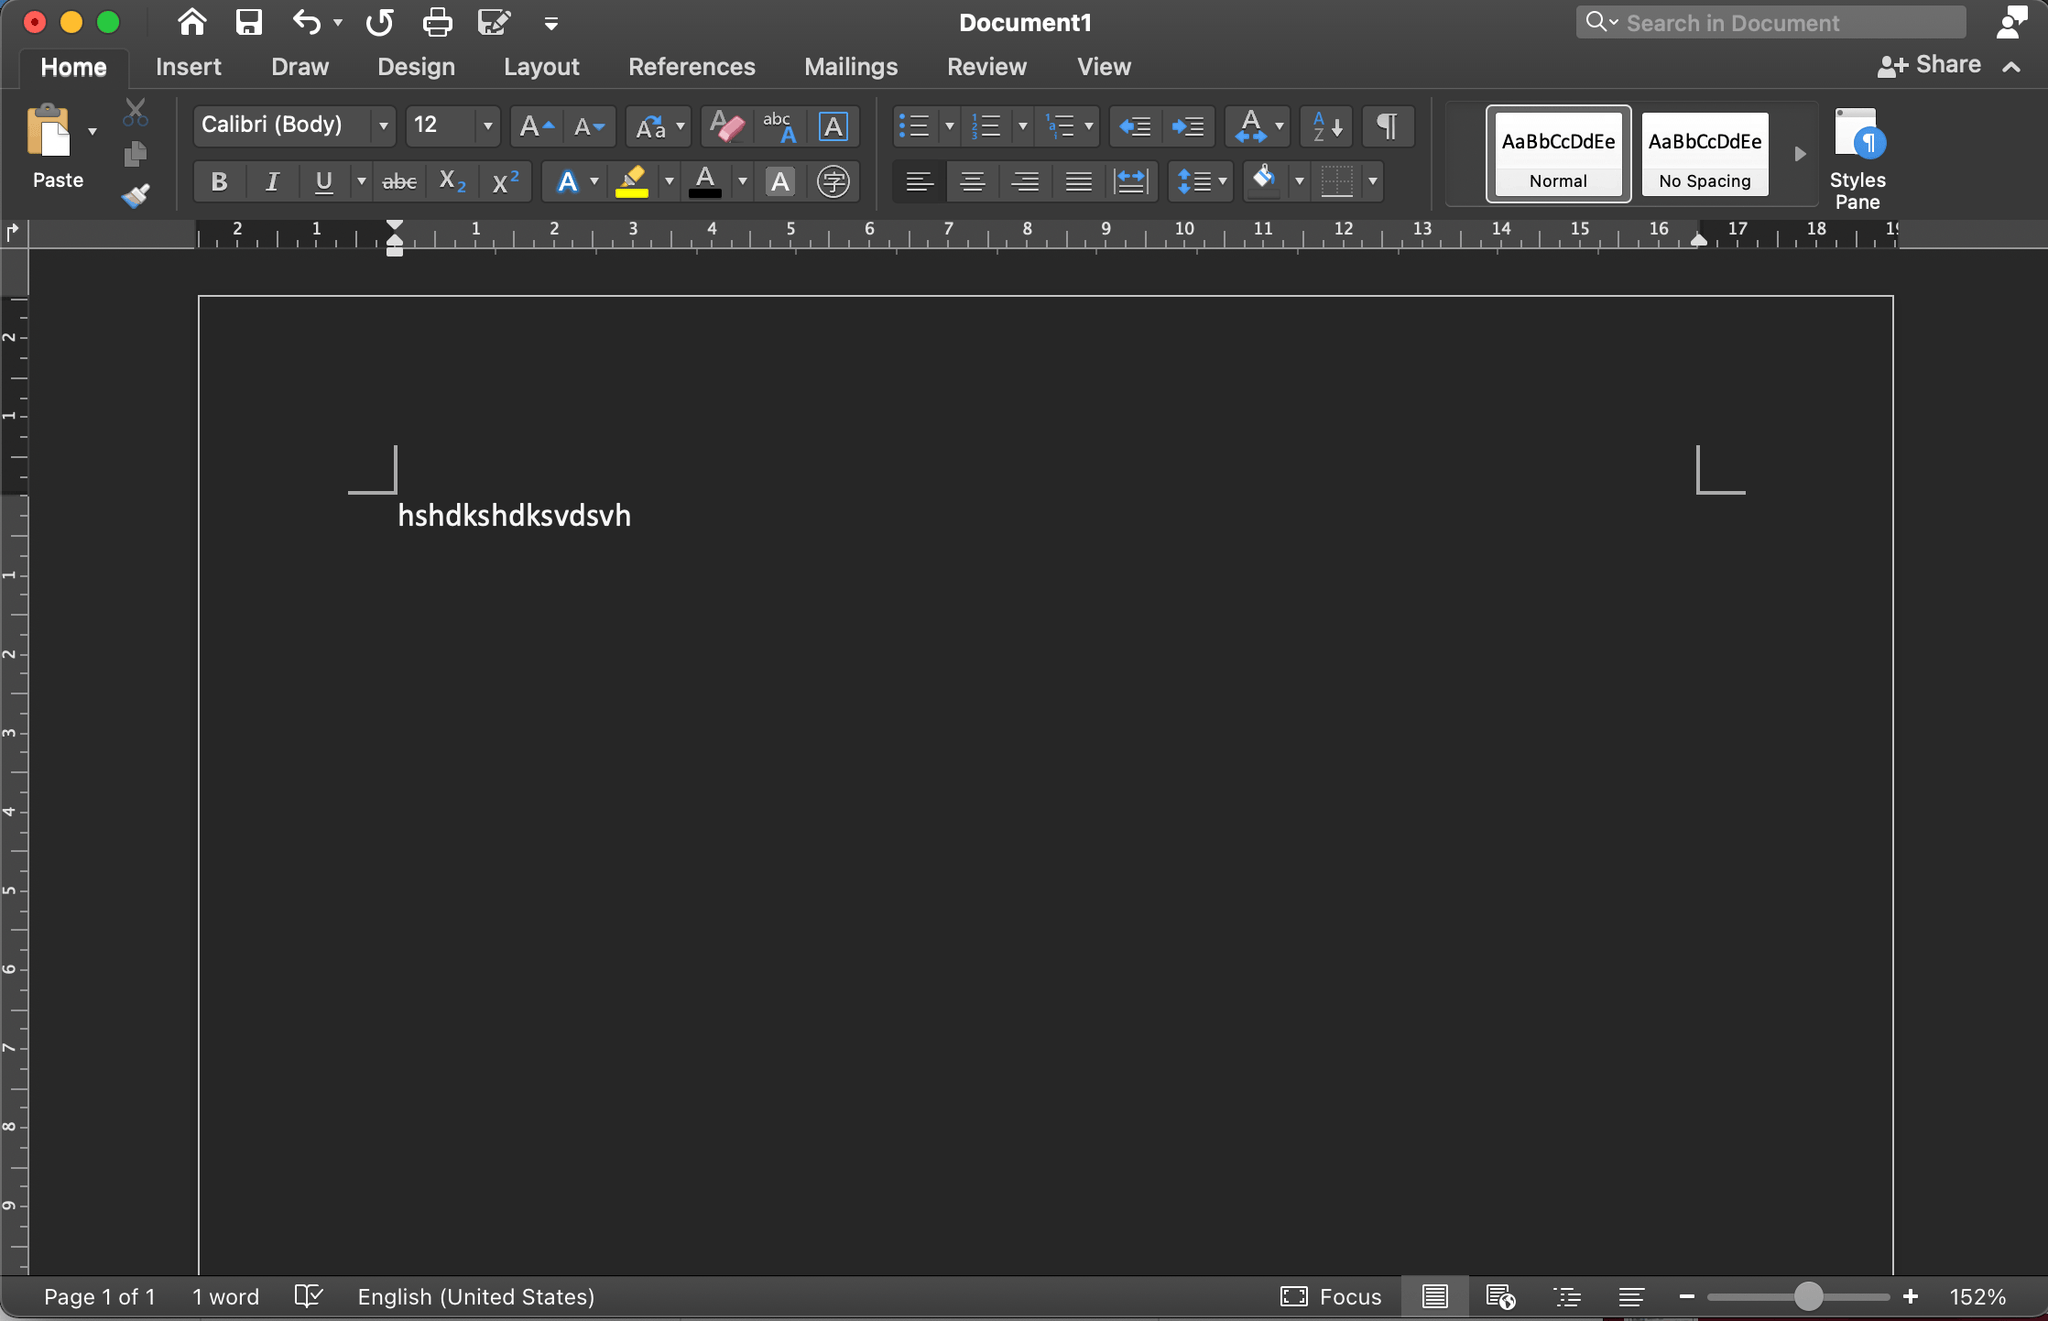Image resolution: width=2048 pixels, height=1321 pixels.
Task: Apply strikethrough to selected text
Action: point(396,179)
